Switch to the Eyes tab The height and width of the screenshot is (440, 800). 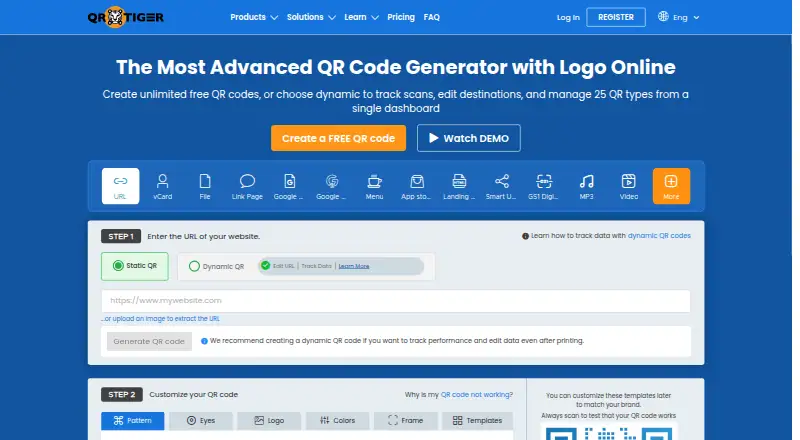(201, 421)
